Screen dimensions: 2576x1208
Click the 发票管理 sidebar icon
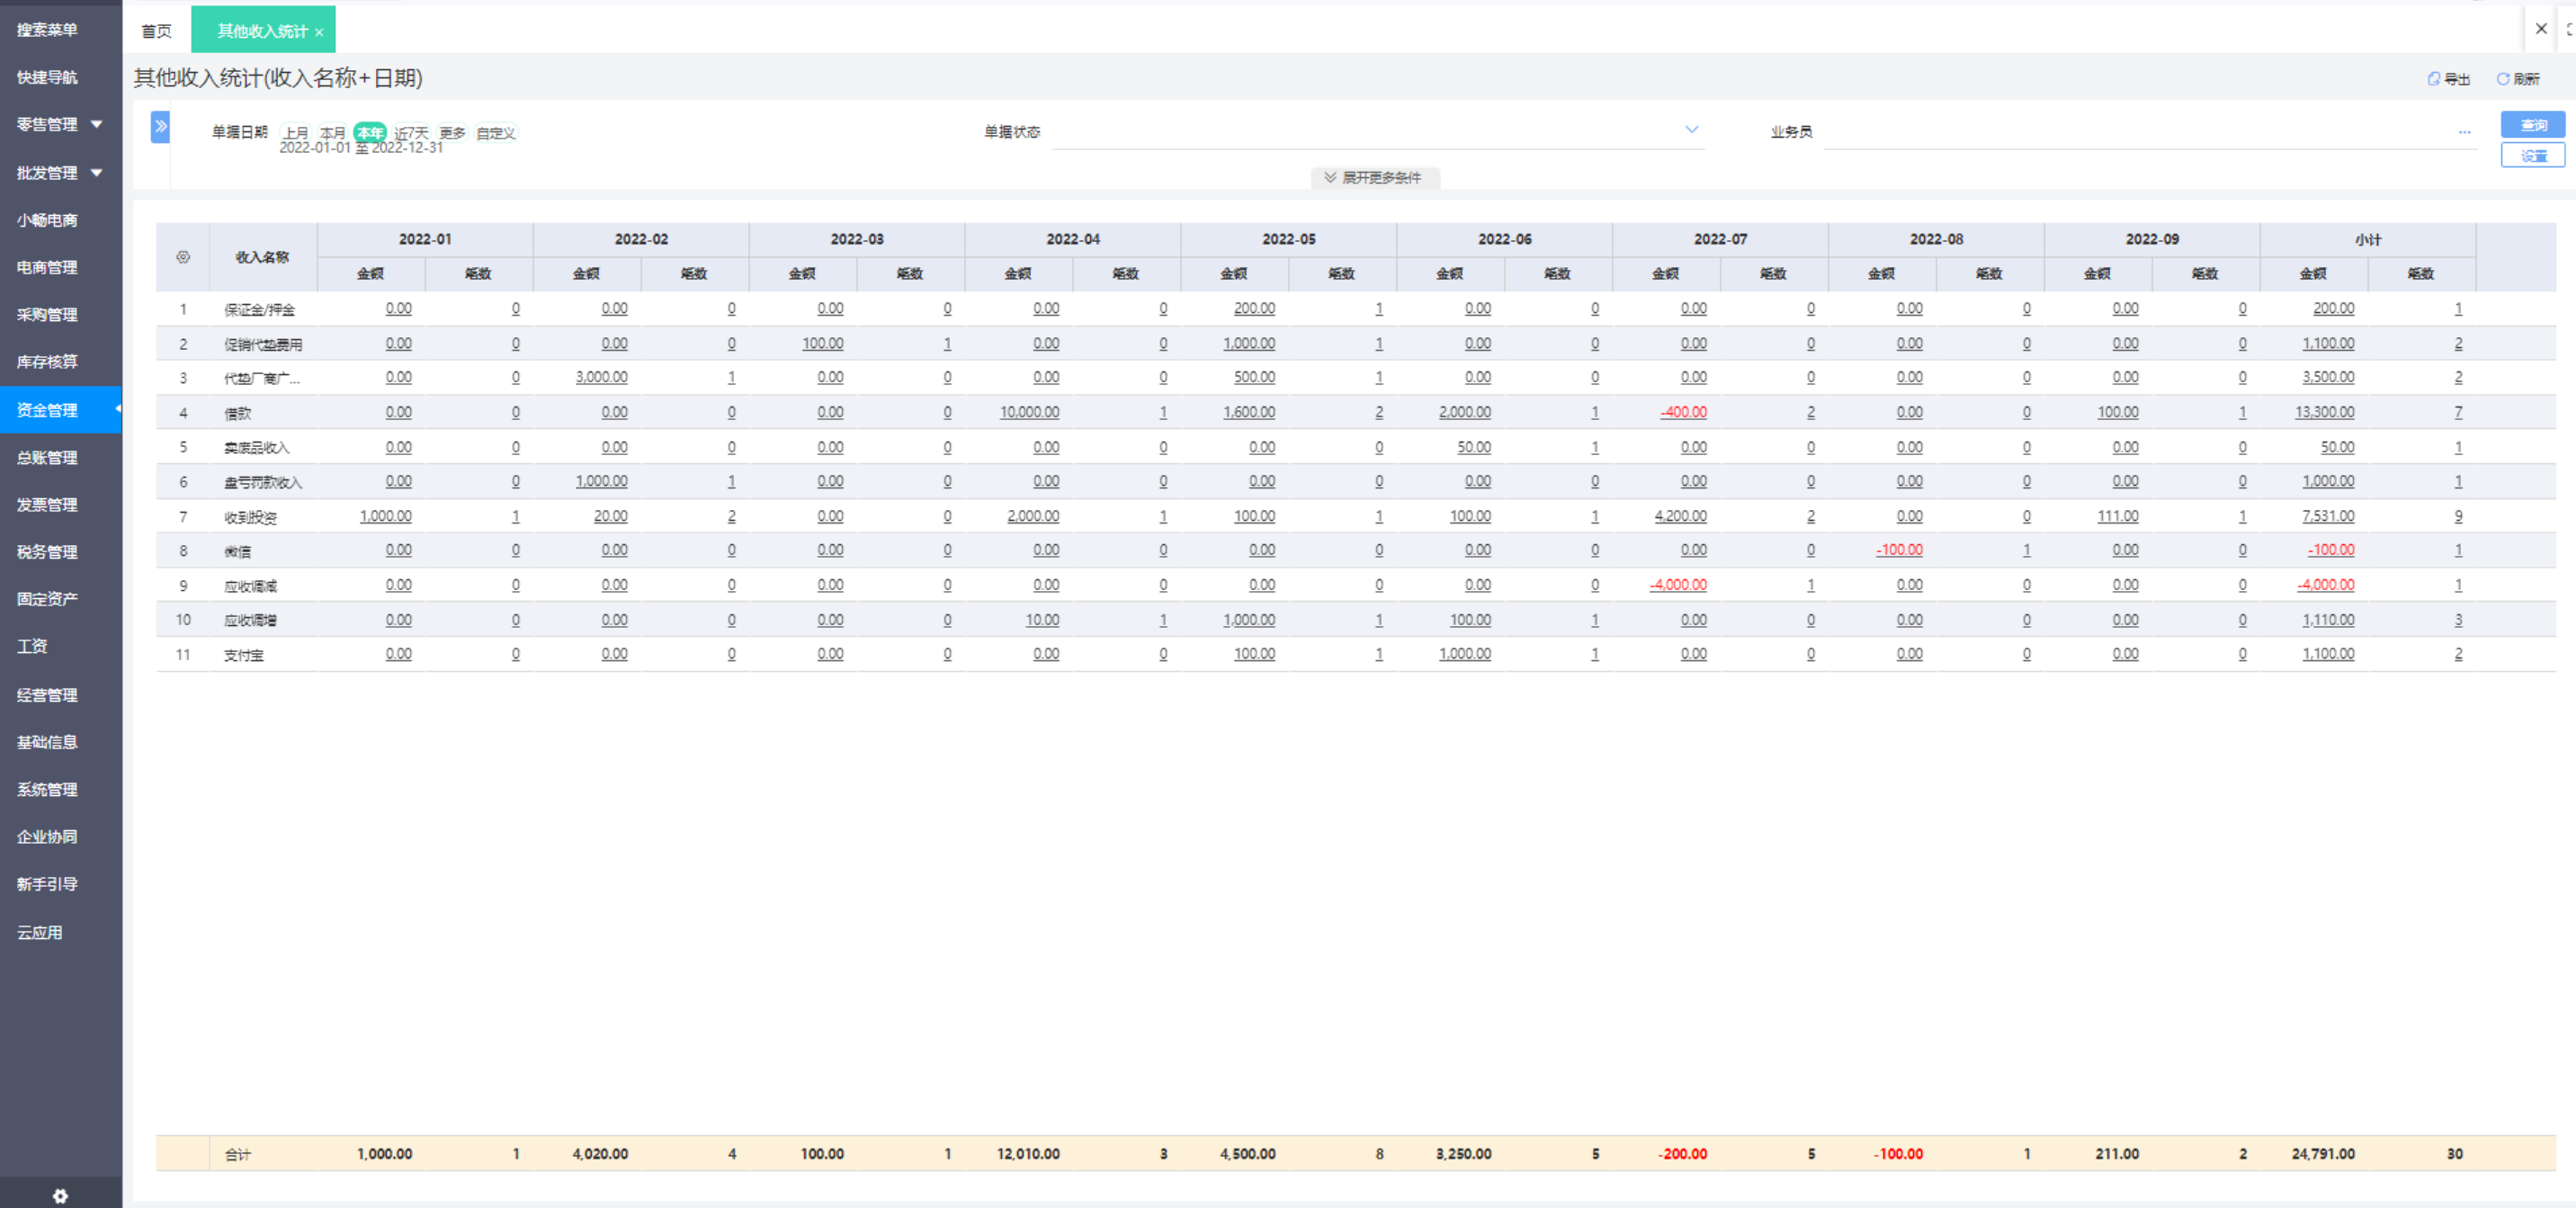click(x=49, y=505)
